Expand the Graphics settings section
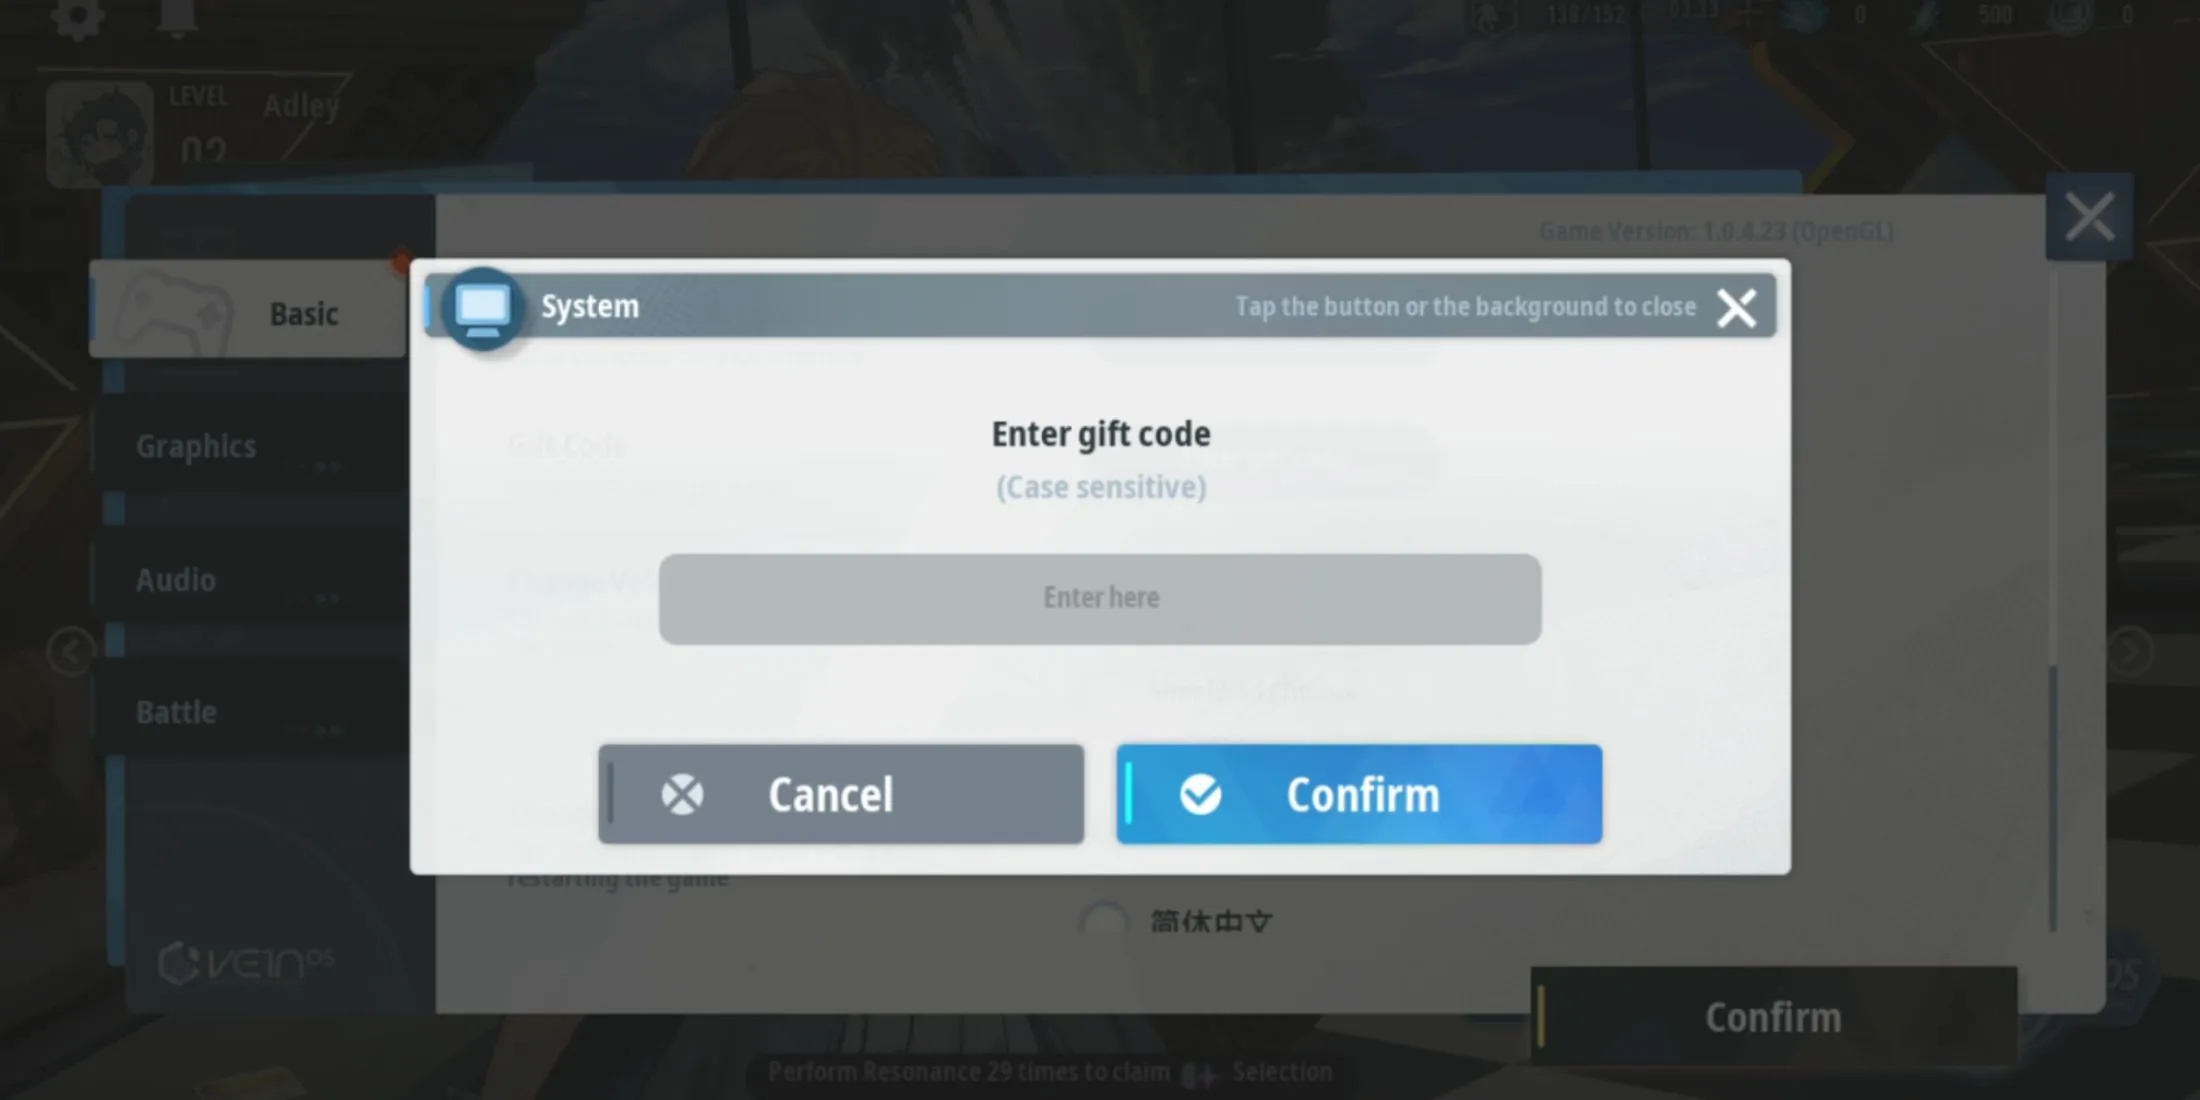The height and width of the screenshot is (1100, 2200). (196, 445)
